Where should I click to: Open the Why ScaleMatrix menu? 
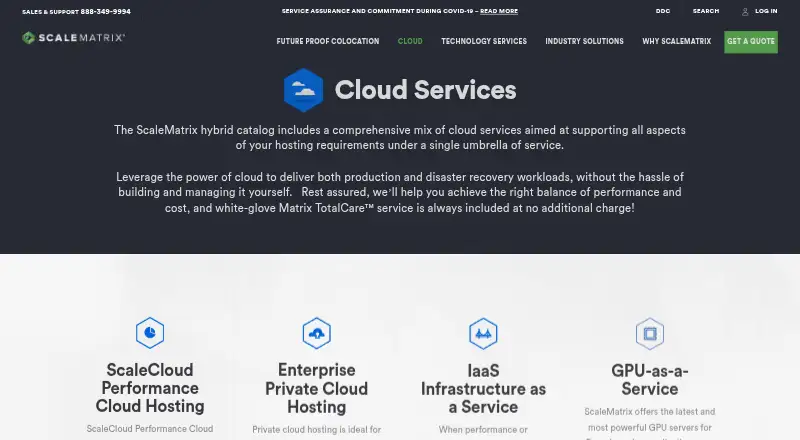pyautogui.click(x=677, y=41)
